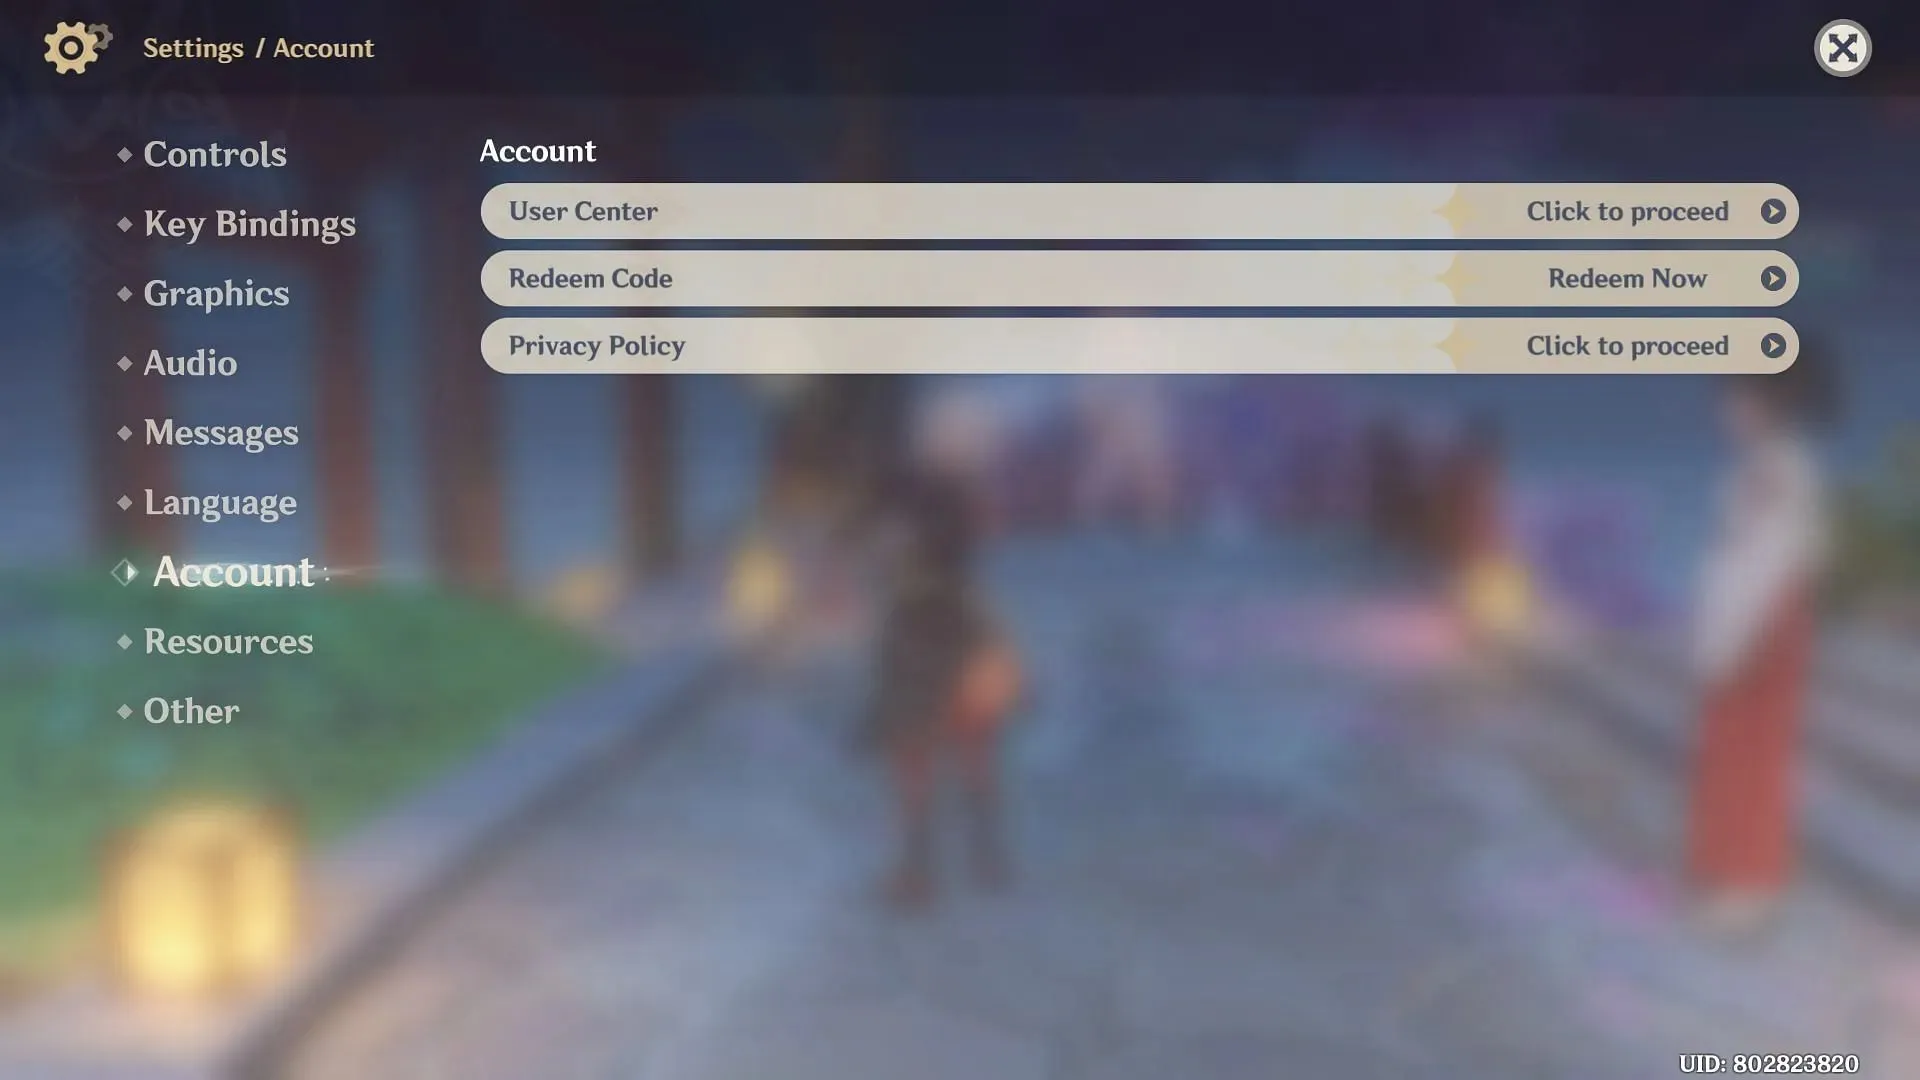Select the Controls settings category
Viewport: 1920px width, 1080px height.
(215, 152)
